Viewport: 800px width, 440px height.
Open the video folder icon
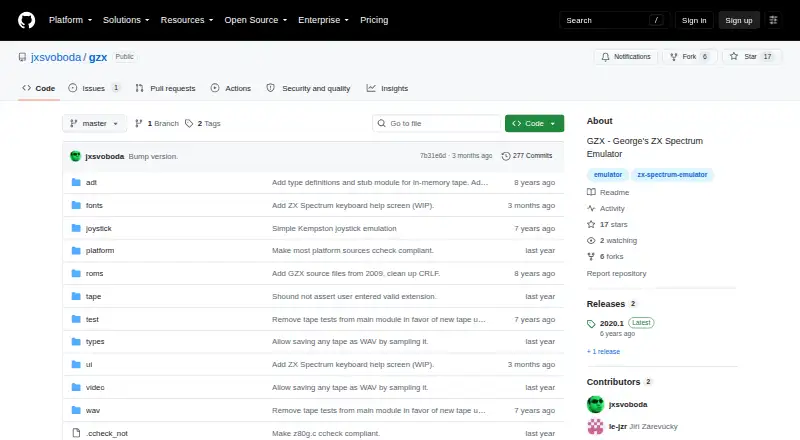[76, 387]
